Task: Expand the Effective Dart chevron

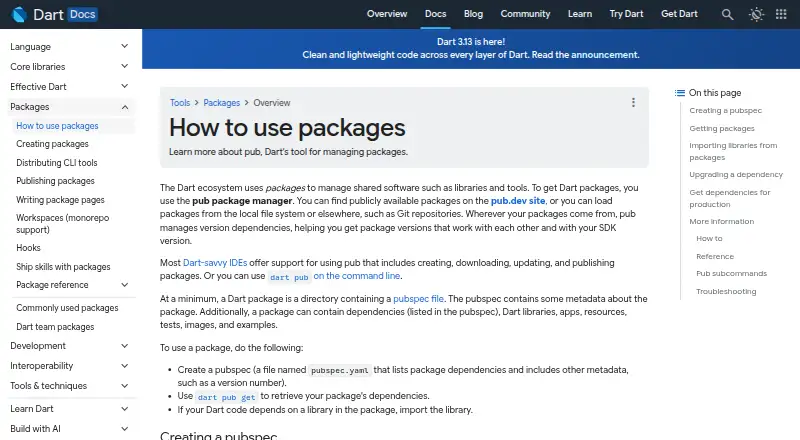Action: (124, 86)
